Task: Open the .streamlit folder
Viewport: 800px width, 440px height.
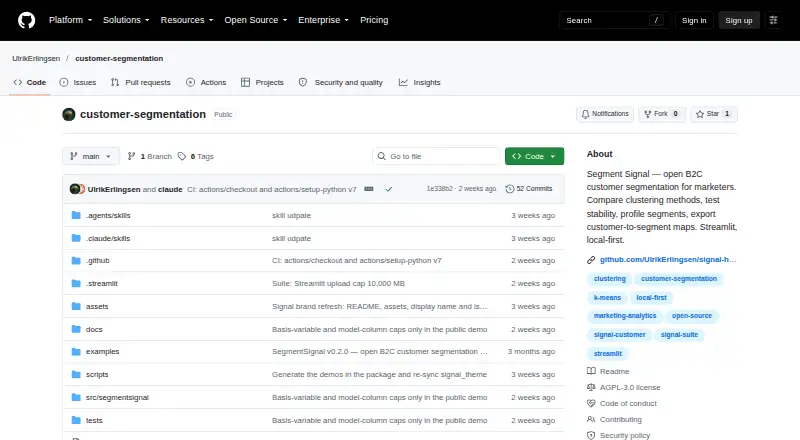Action: coord(102,283)
